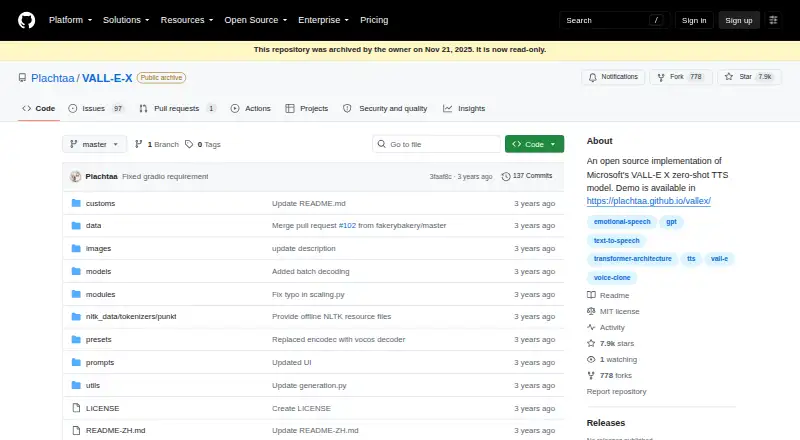Switch to the Insights tab
Screen dimensions: 800x440
tap(464, 109)
